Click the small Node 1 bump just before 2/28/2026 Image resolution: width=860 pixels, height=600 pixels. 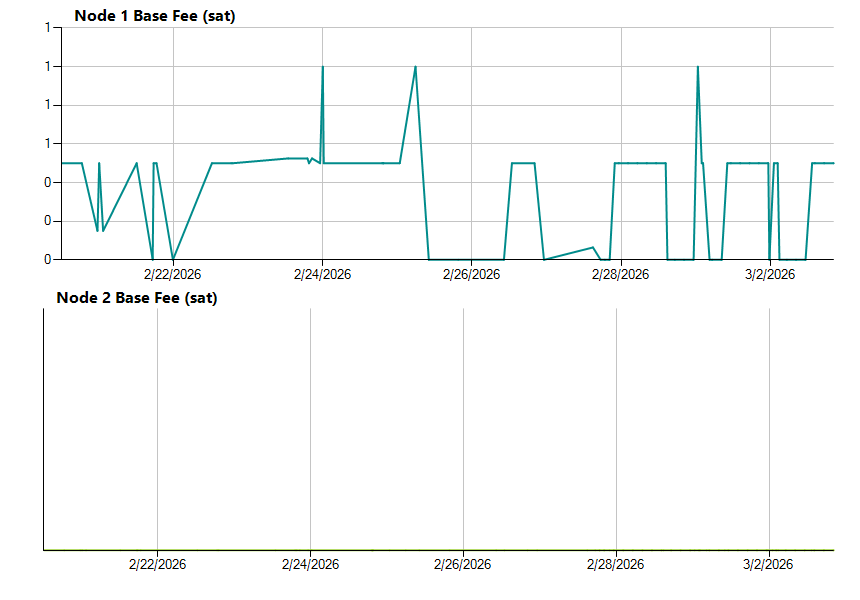(593, 247)
